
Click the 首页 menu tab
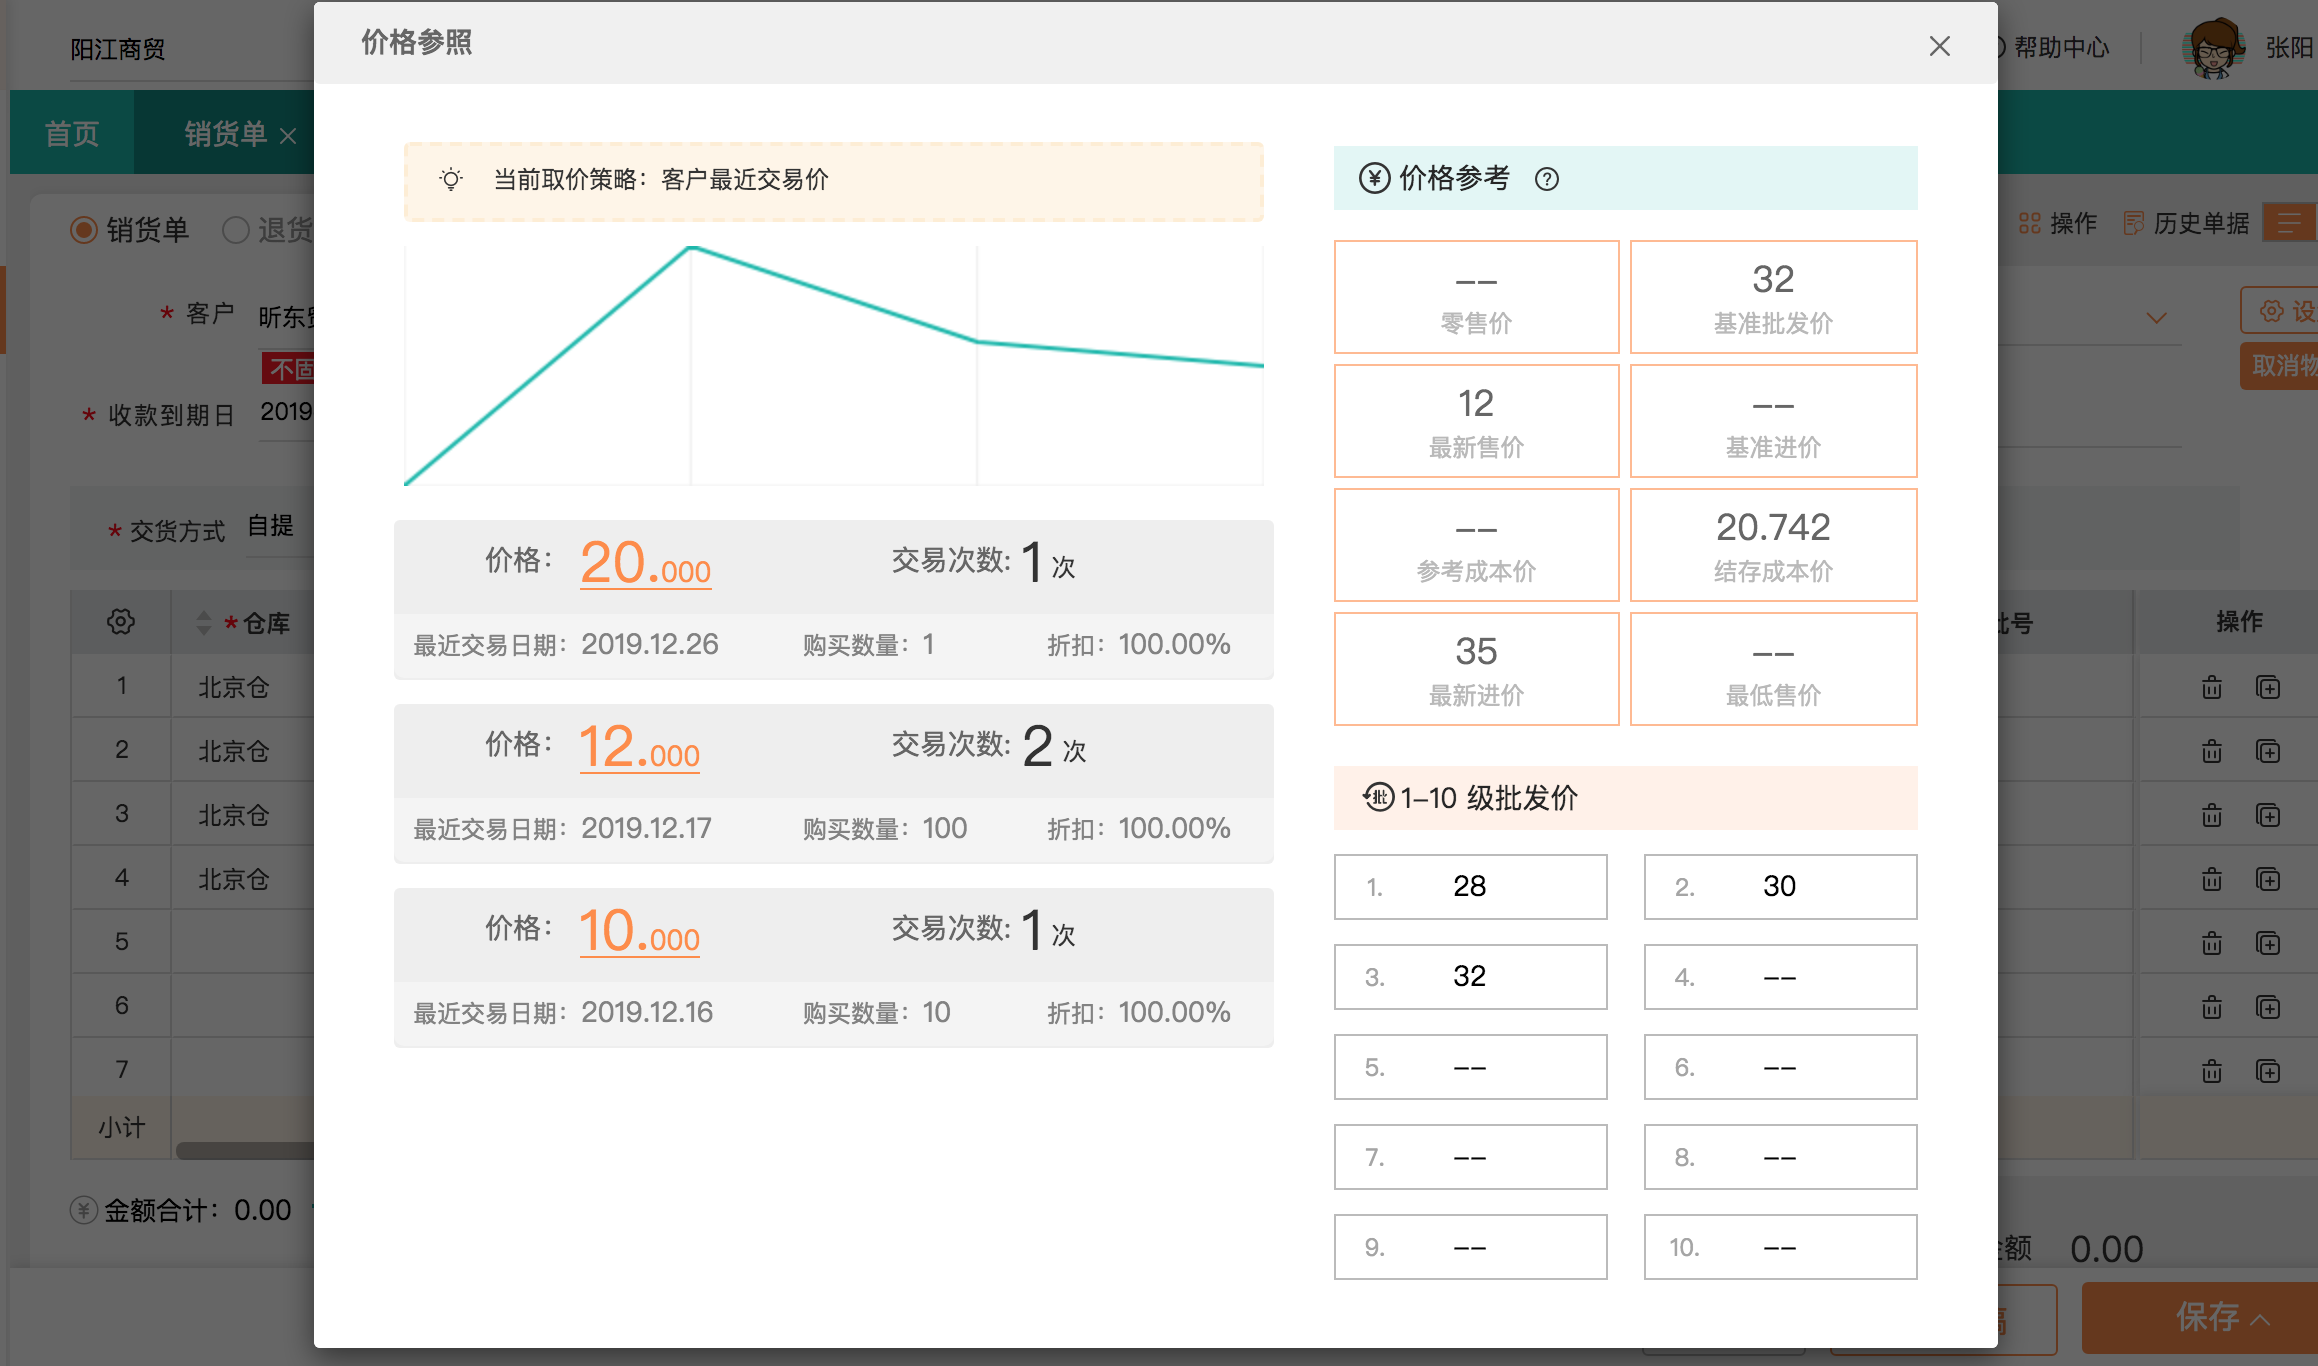coord(72,135)
